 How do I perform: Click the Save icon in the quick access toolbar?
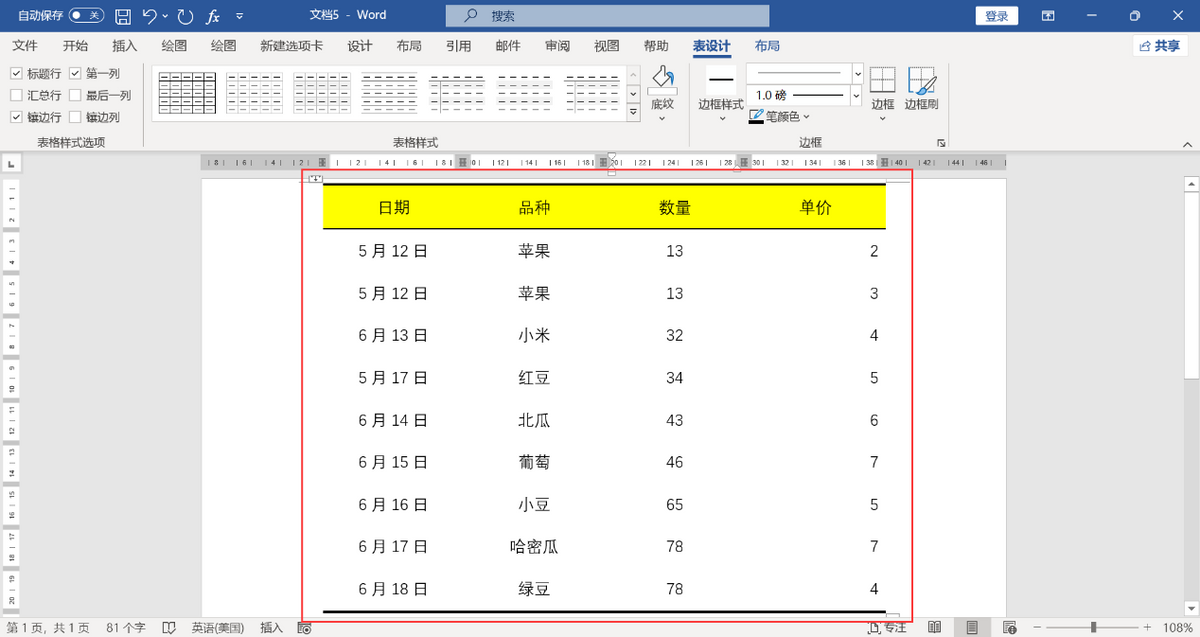123,16
